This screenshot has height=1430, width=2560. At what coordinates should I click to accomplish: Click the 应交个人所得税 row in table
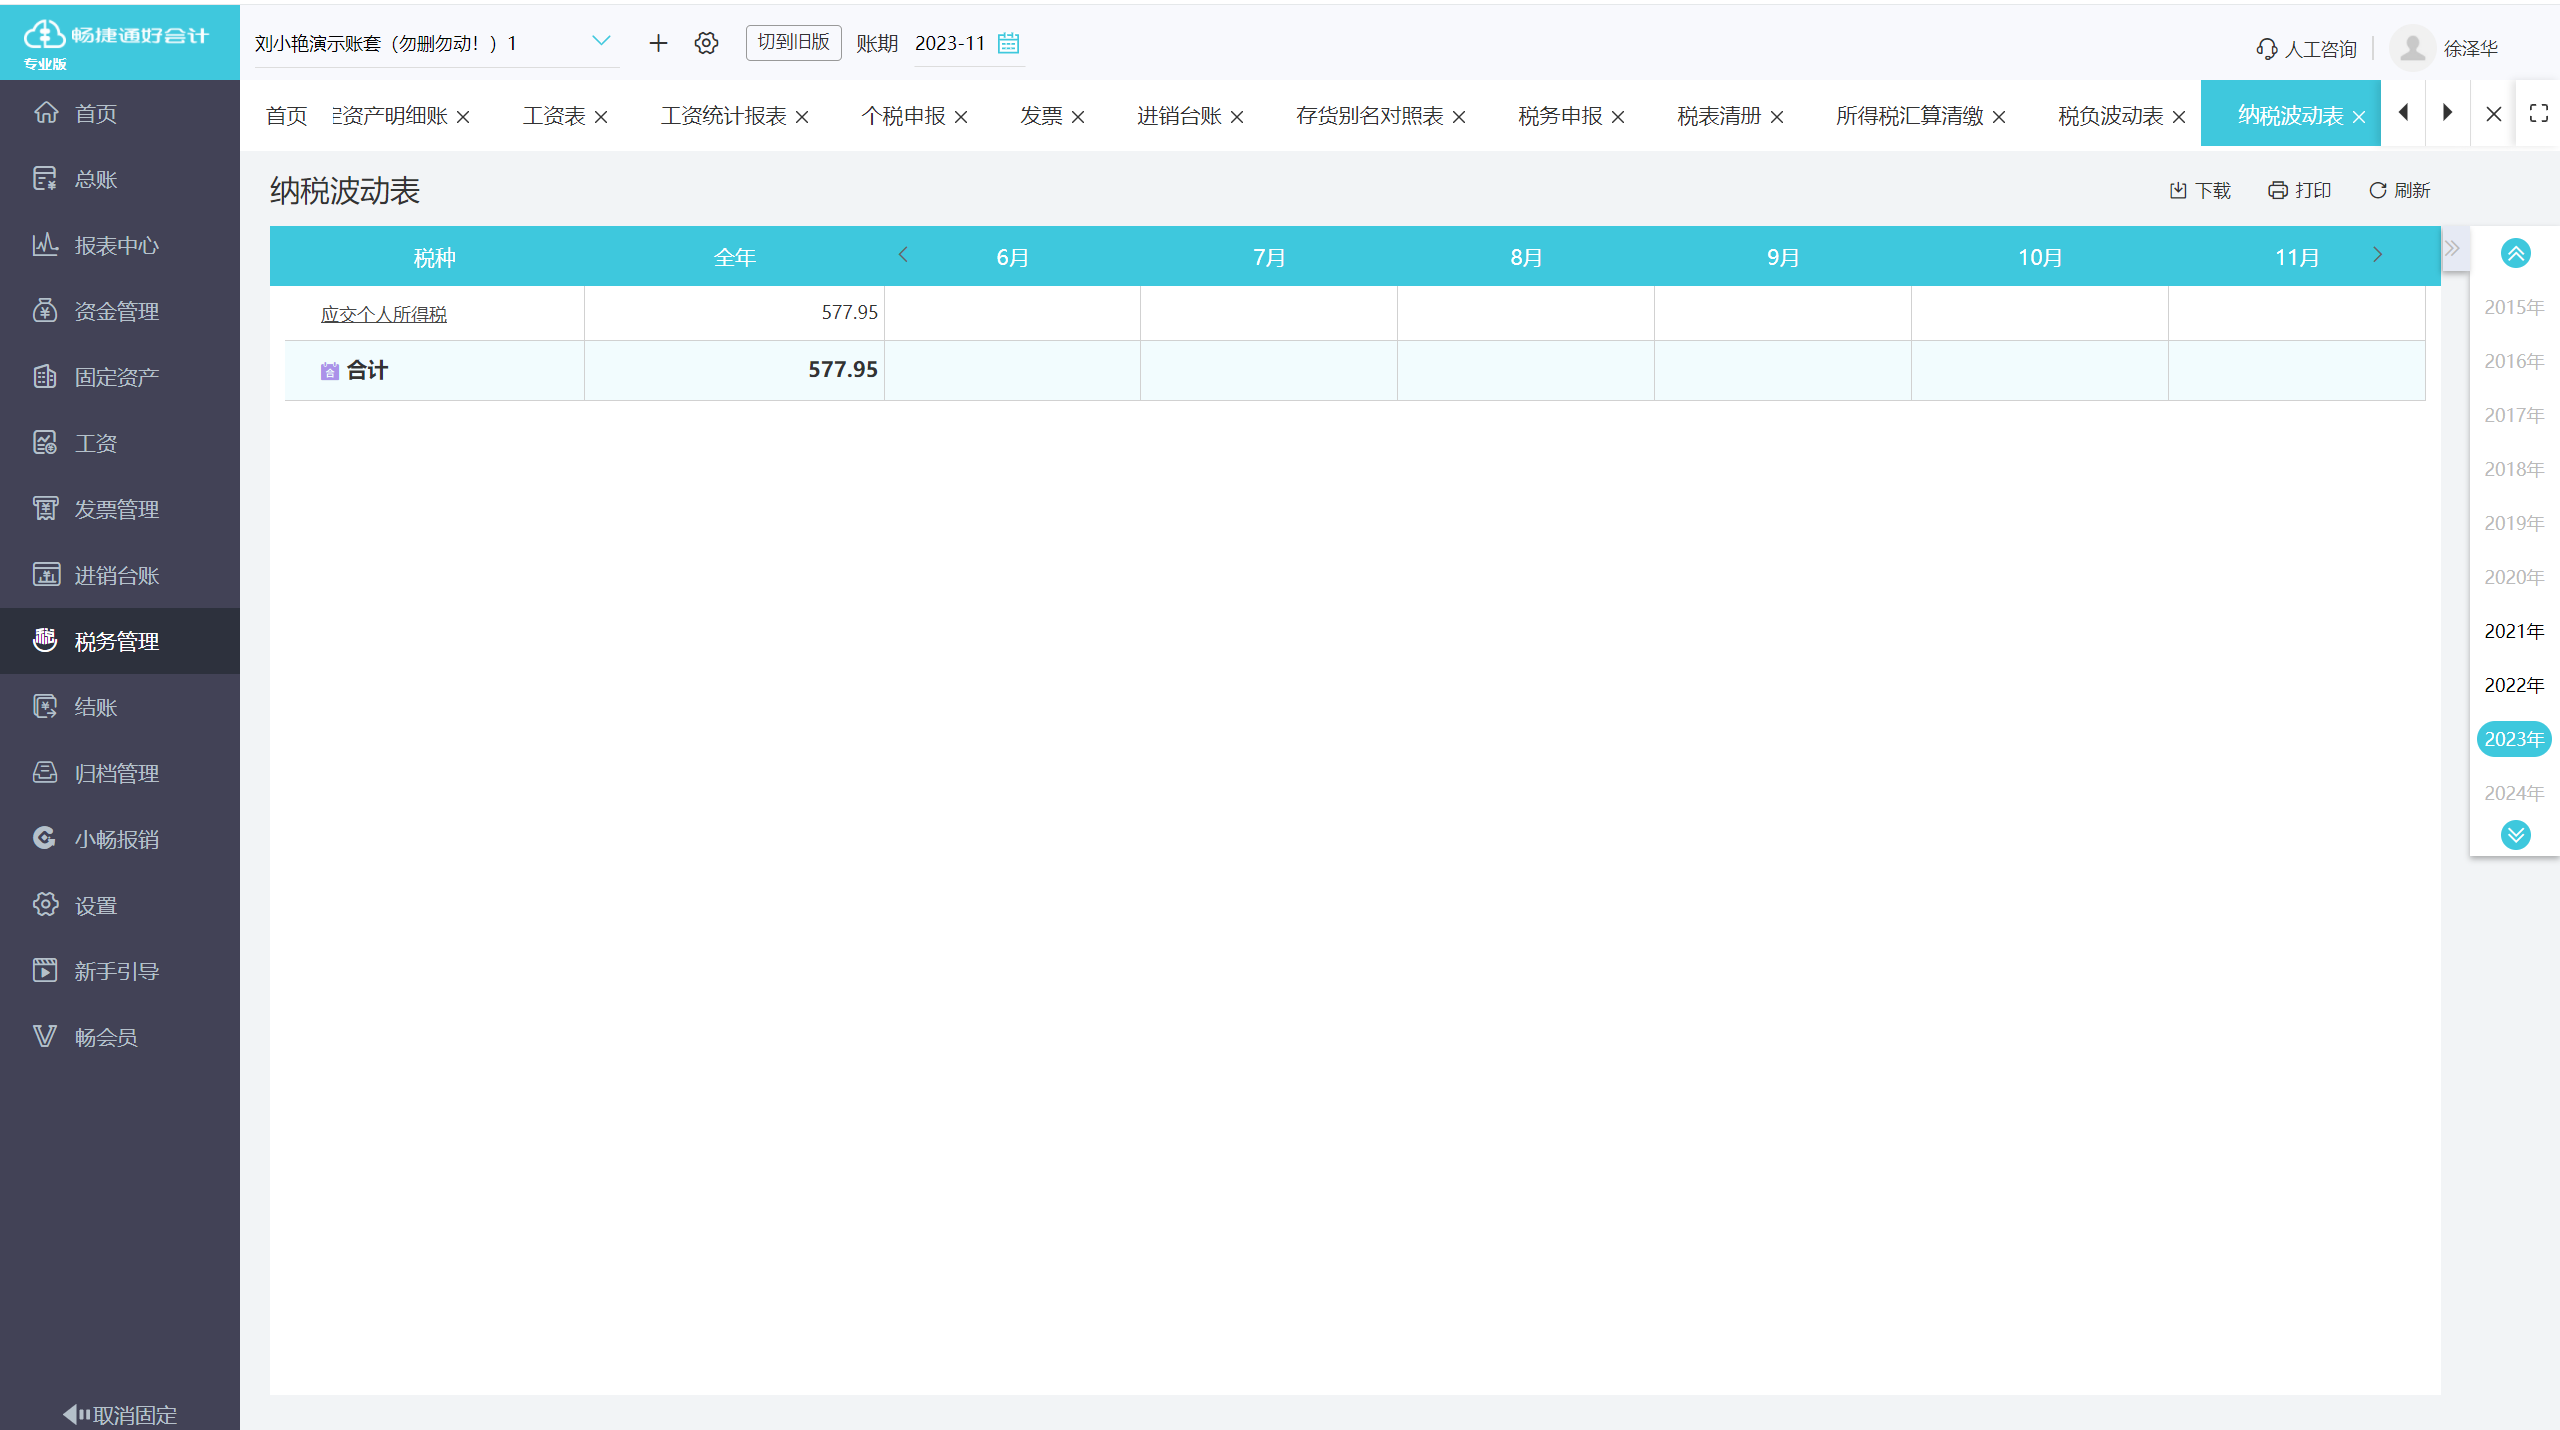[x=383, y=311]
